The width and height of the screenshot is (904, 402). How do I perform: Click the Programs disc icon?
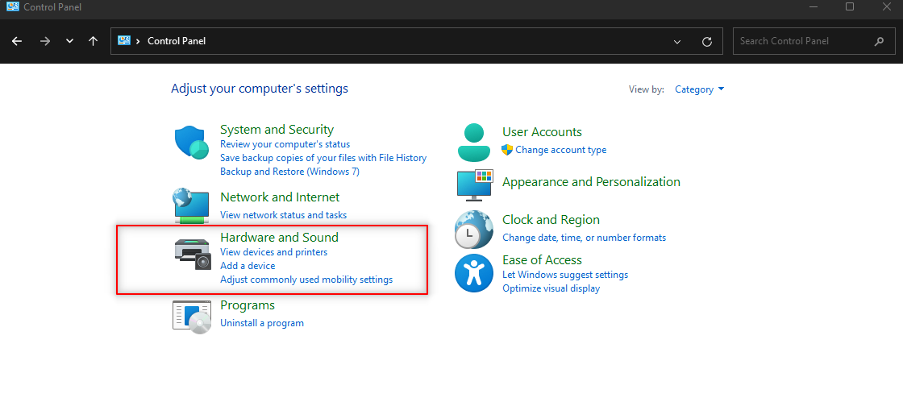click(x=191, y=316)
